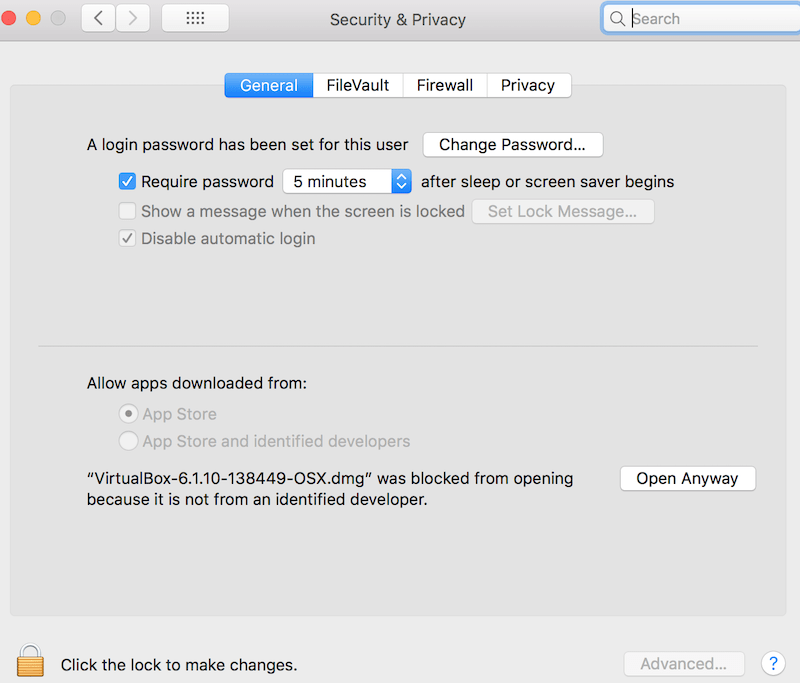Show all preferences via the grid icon
This screenshot has height=683, width=800.
click(x=195, y=19)
